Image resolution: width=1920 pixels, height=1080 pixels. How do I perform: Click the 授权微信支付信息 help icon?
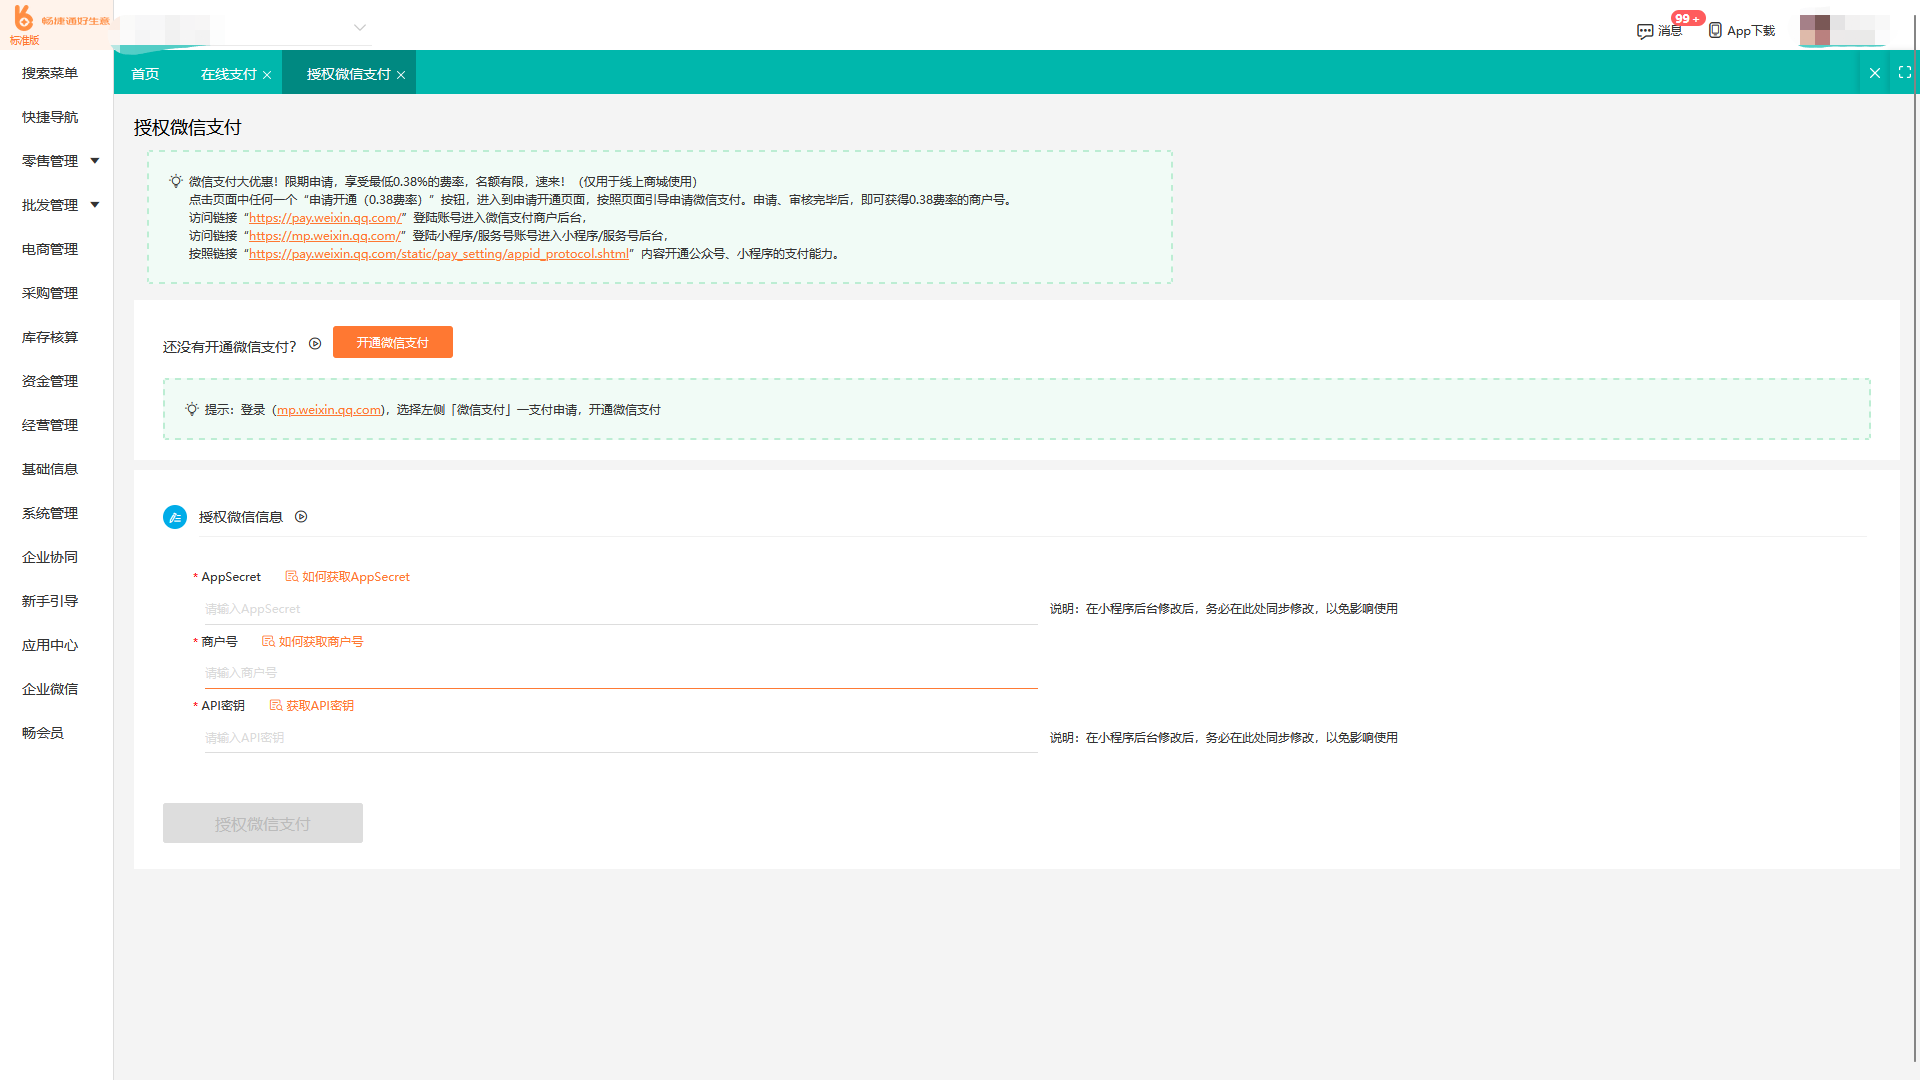coord(301,517)
